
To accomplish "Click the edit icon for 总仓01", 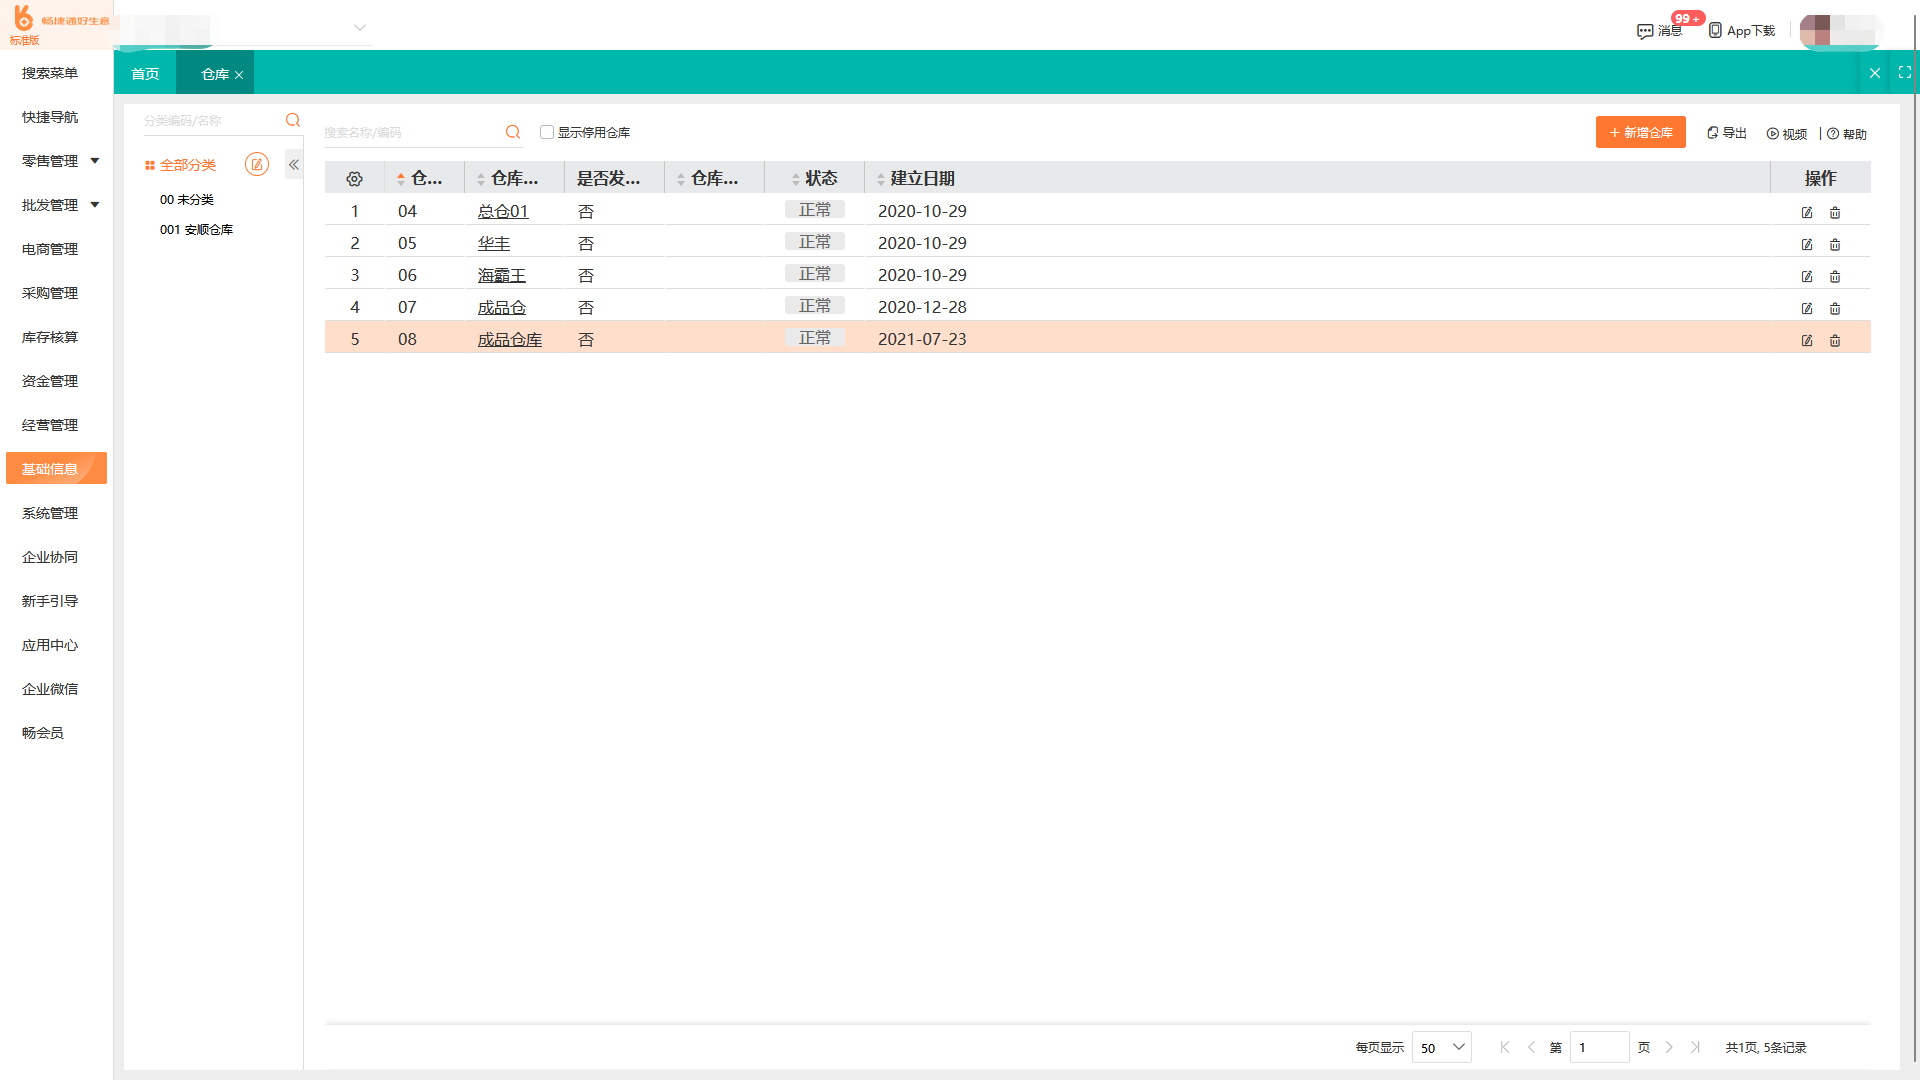I will coord(1807,211).
